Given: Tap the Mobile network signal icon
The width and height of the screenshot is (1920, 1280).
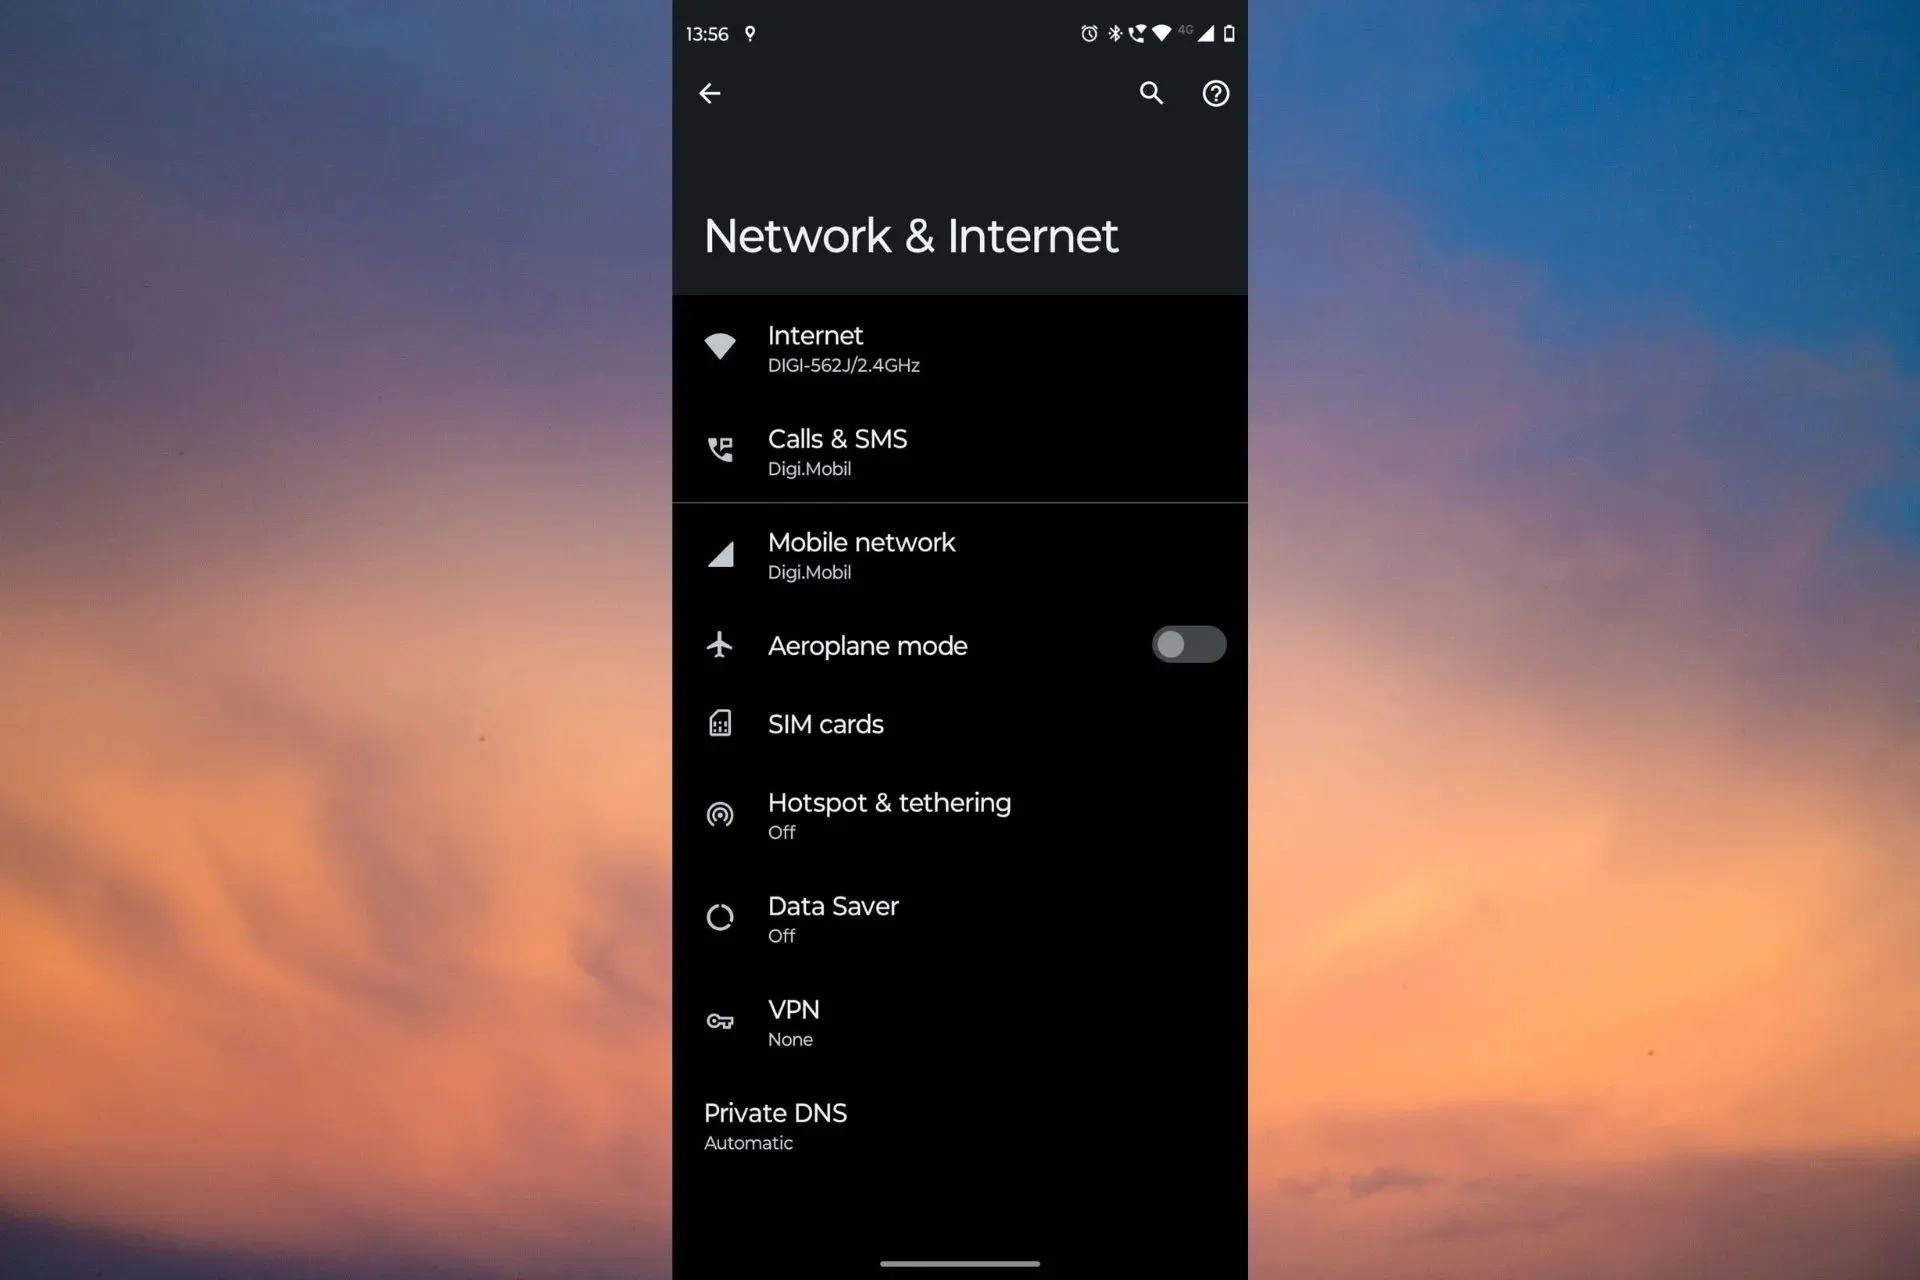Looking at the screenshot, I should (721, 554).
